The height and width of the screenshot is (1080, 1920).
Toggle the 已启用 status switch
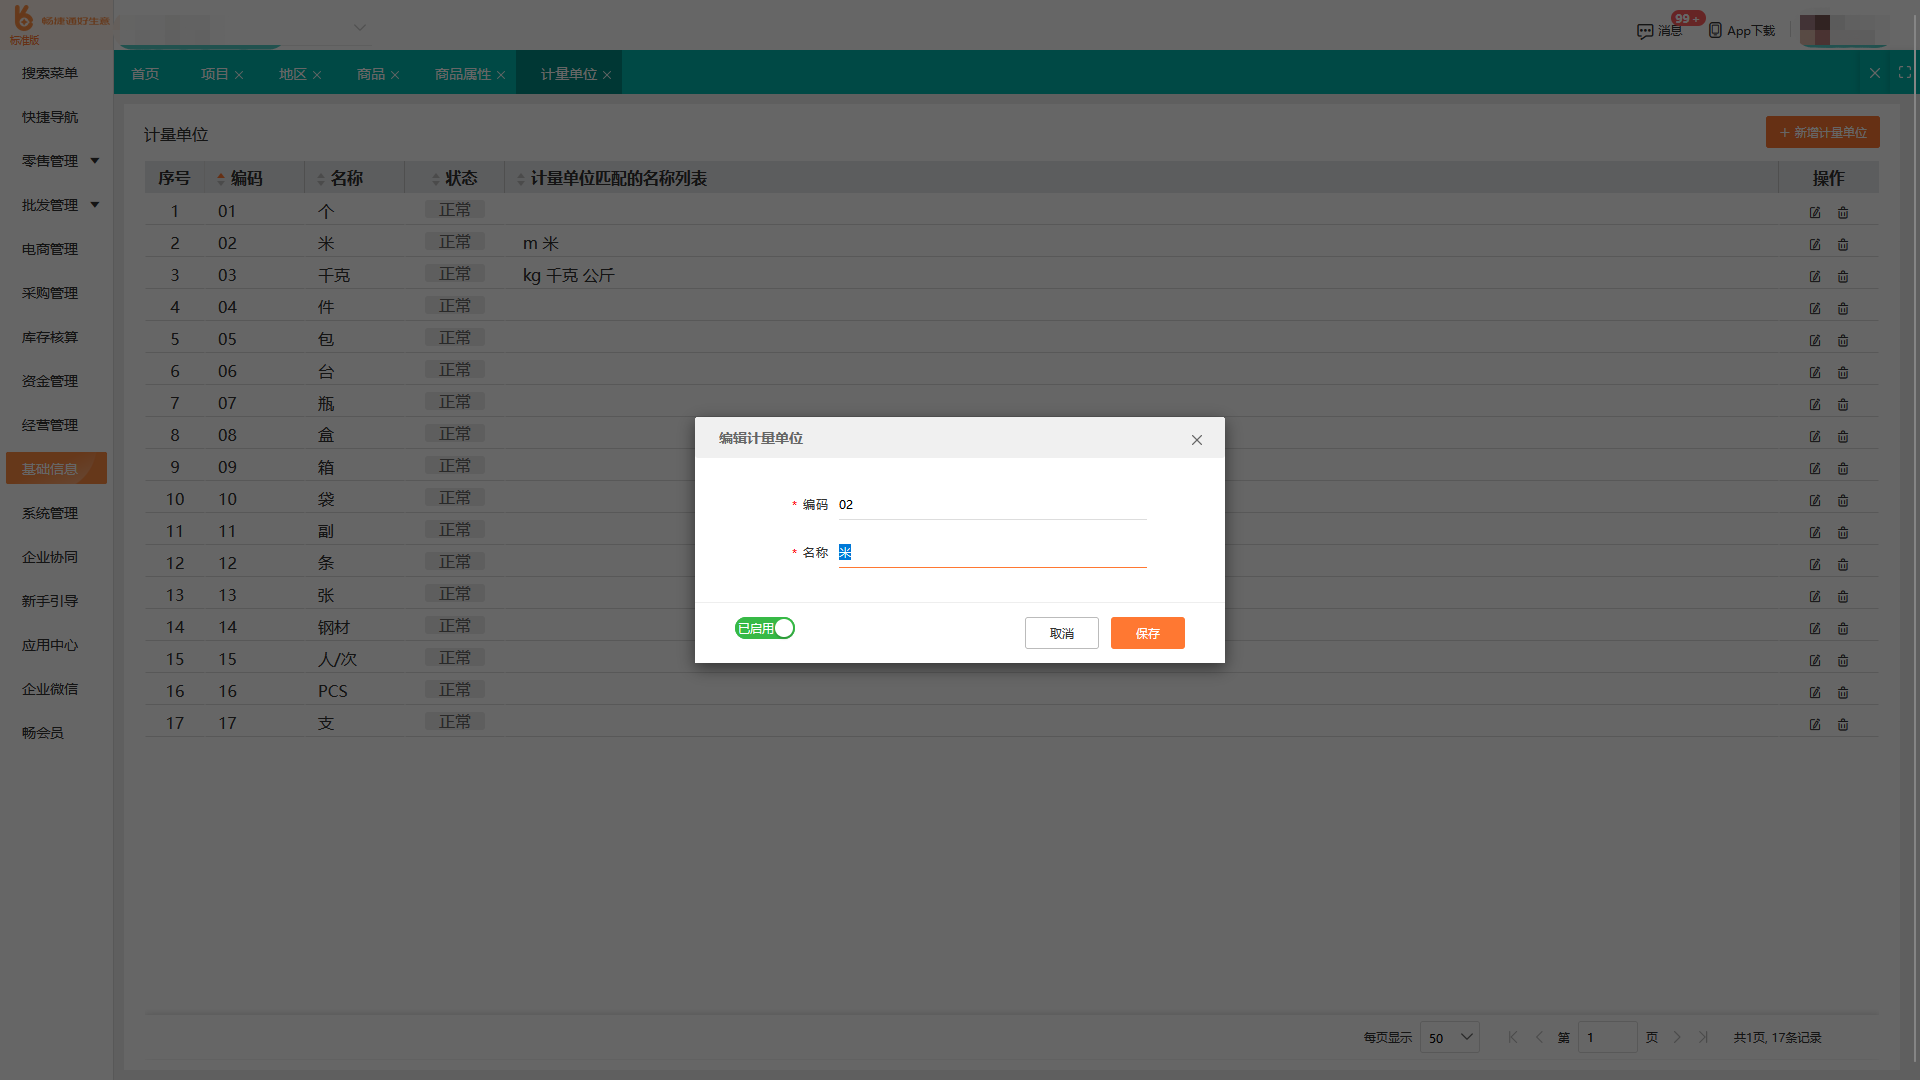click(x=765, y=628)
